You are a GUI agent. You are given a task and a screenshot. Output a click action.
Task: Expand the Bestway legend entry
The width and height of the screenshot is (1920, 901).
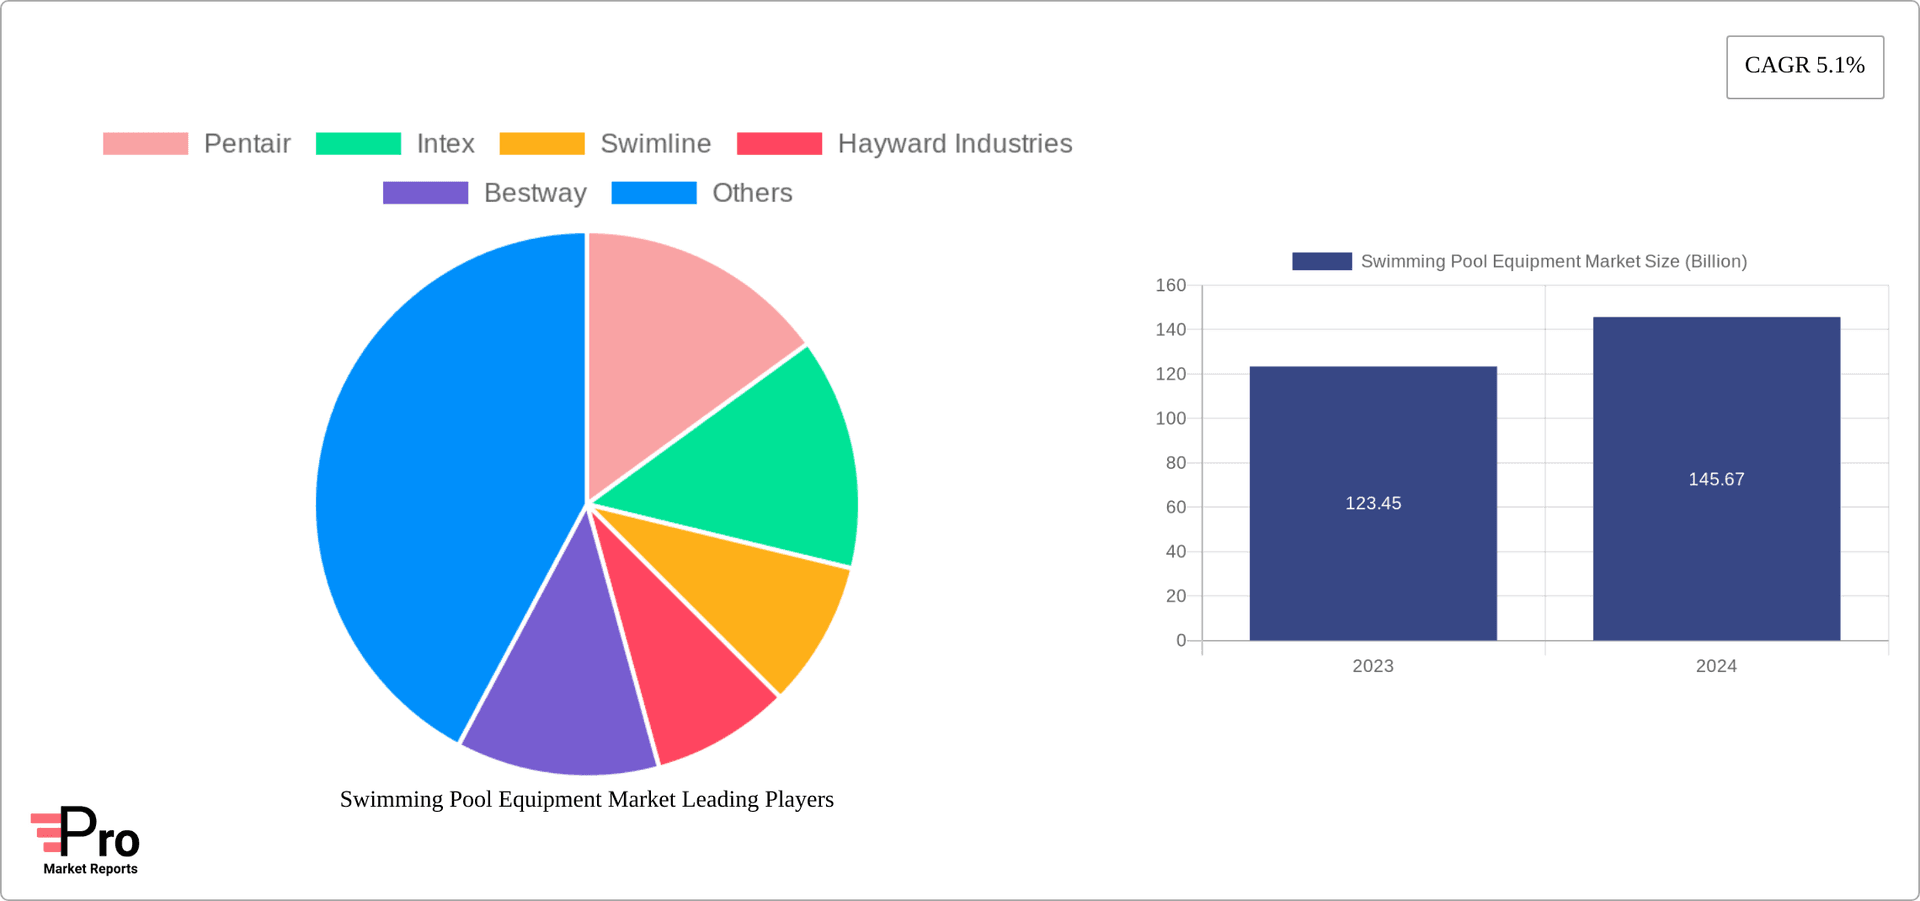click(534, 192)
